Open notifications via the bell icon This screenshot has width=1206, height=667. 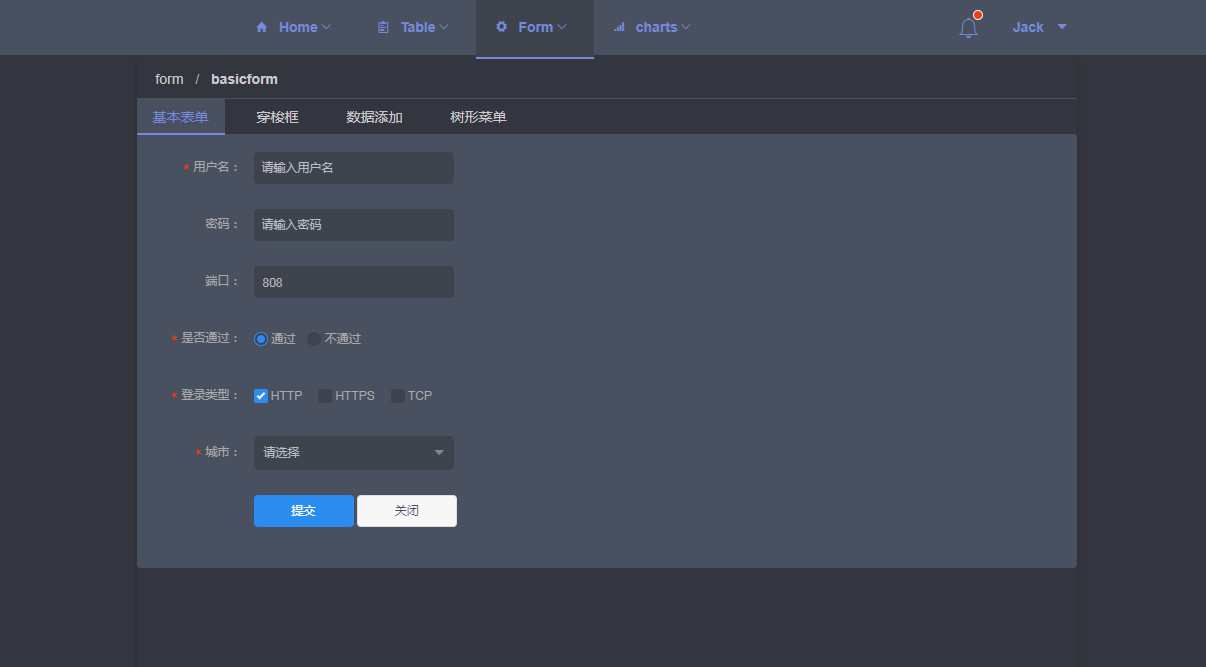(968, 28)
